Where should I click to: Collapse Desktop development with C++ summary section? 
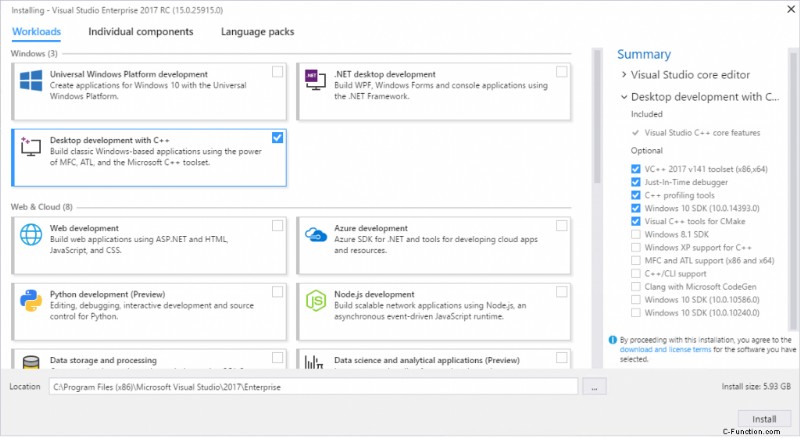coord(625,97)
